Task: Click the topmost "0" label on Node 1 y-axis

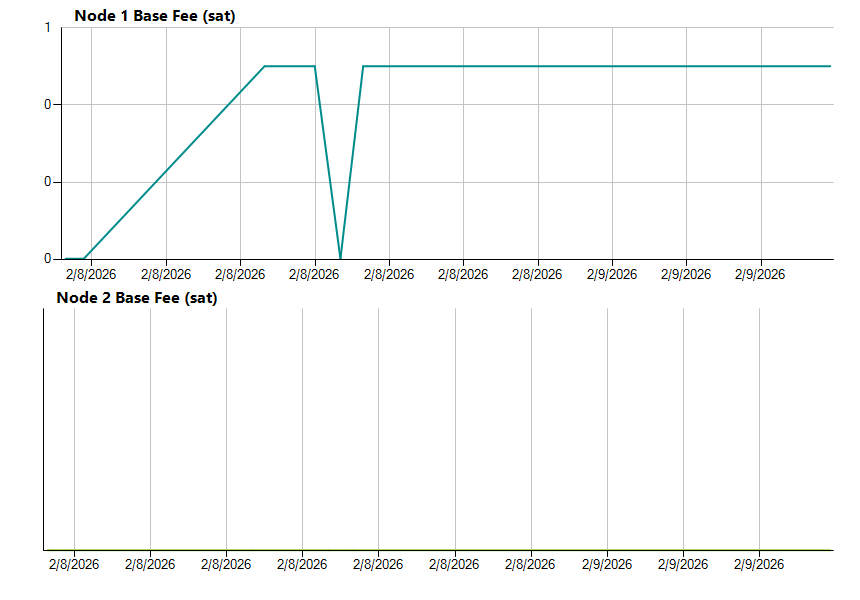Action: click(x=48, y=105)
